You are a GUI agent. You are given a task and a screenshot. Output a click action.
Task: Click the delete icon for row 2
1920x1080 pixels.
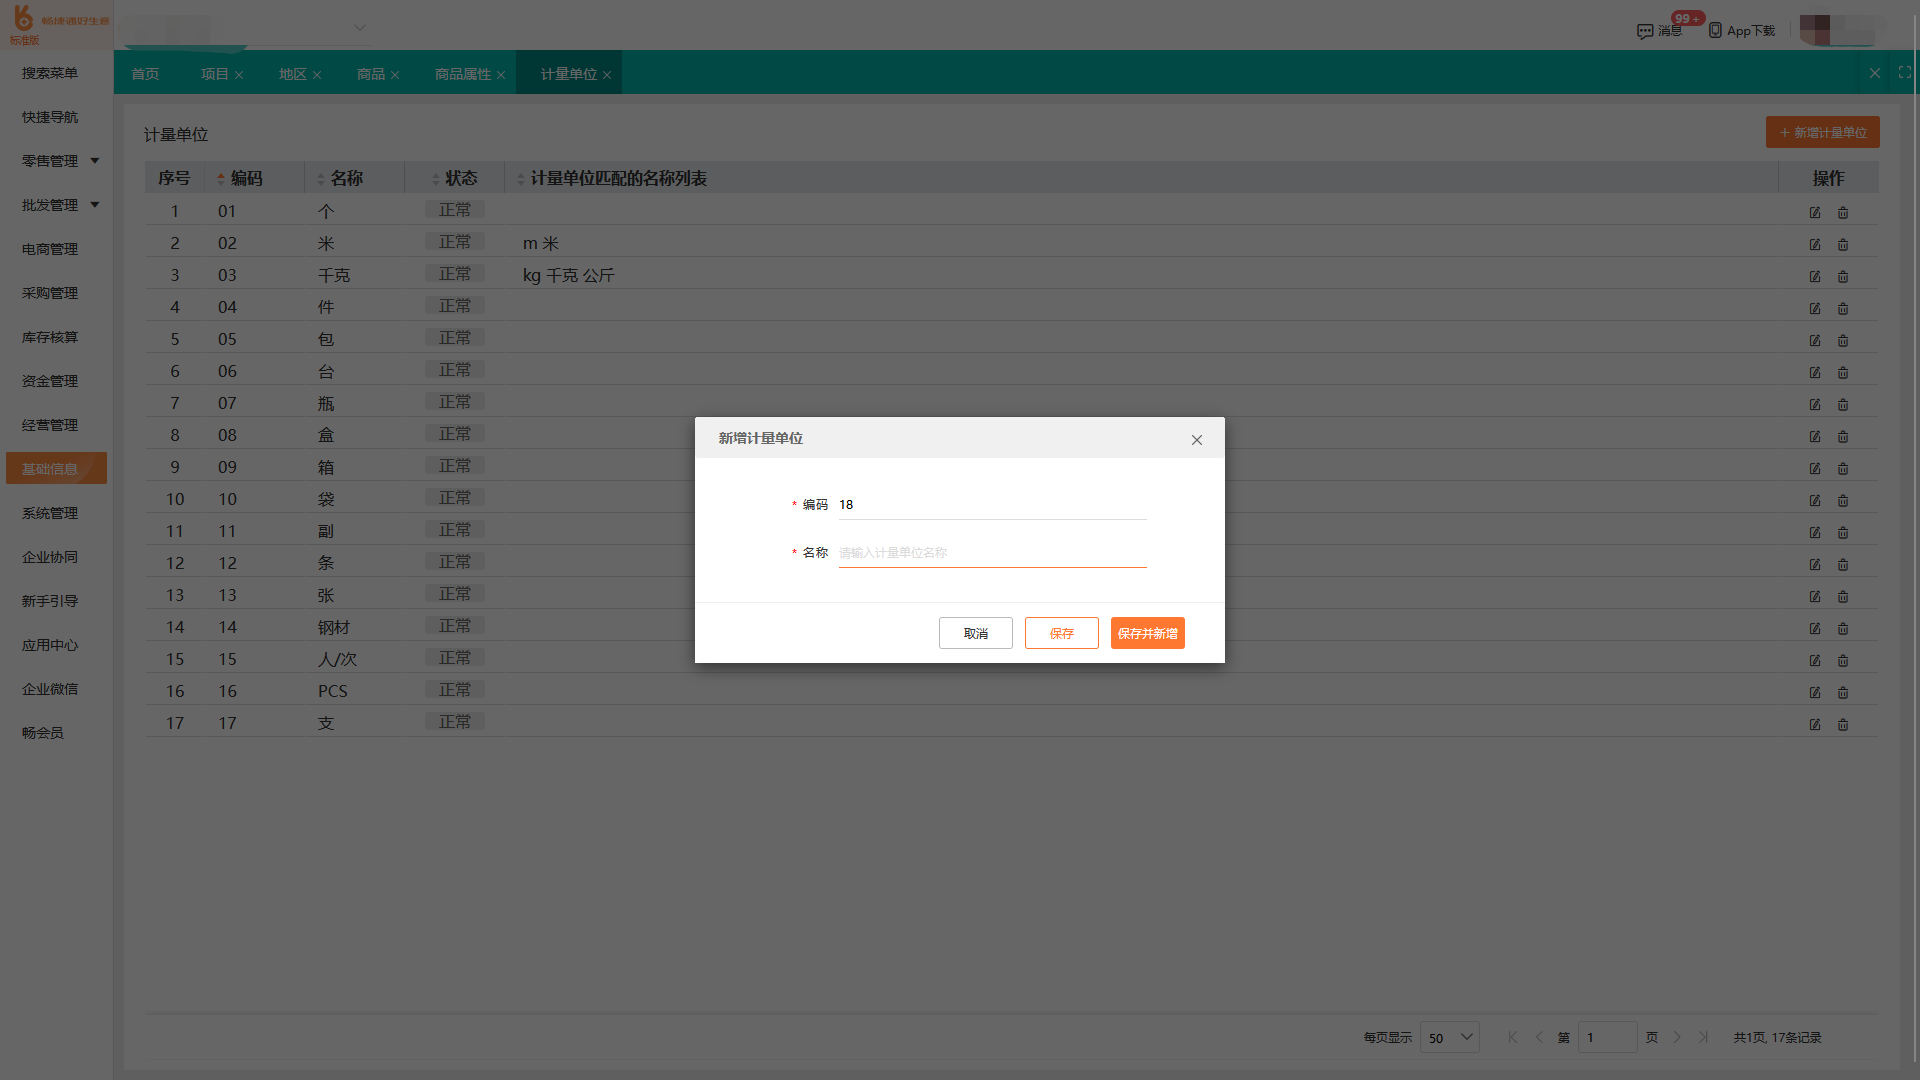[1844, 243]
